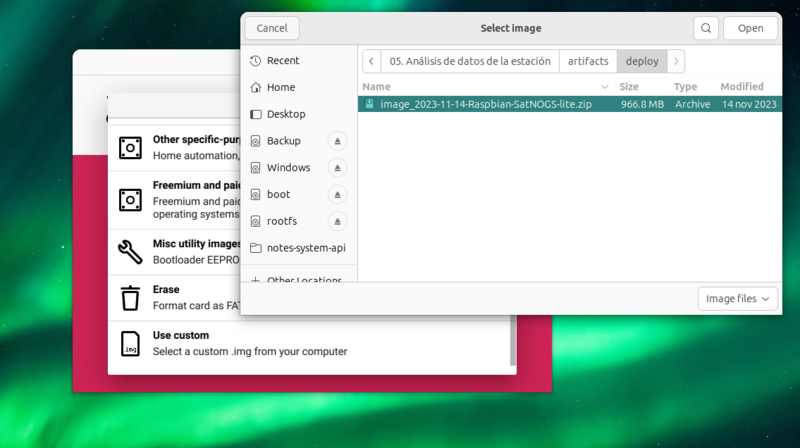Unmount the boot partition
This screenshot has height=448, width=800.
[337, 195]
